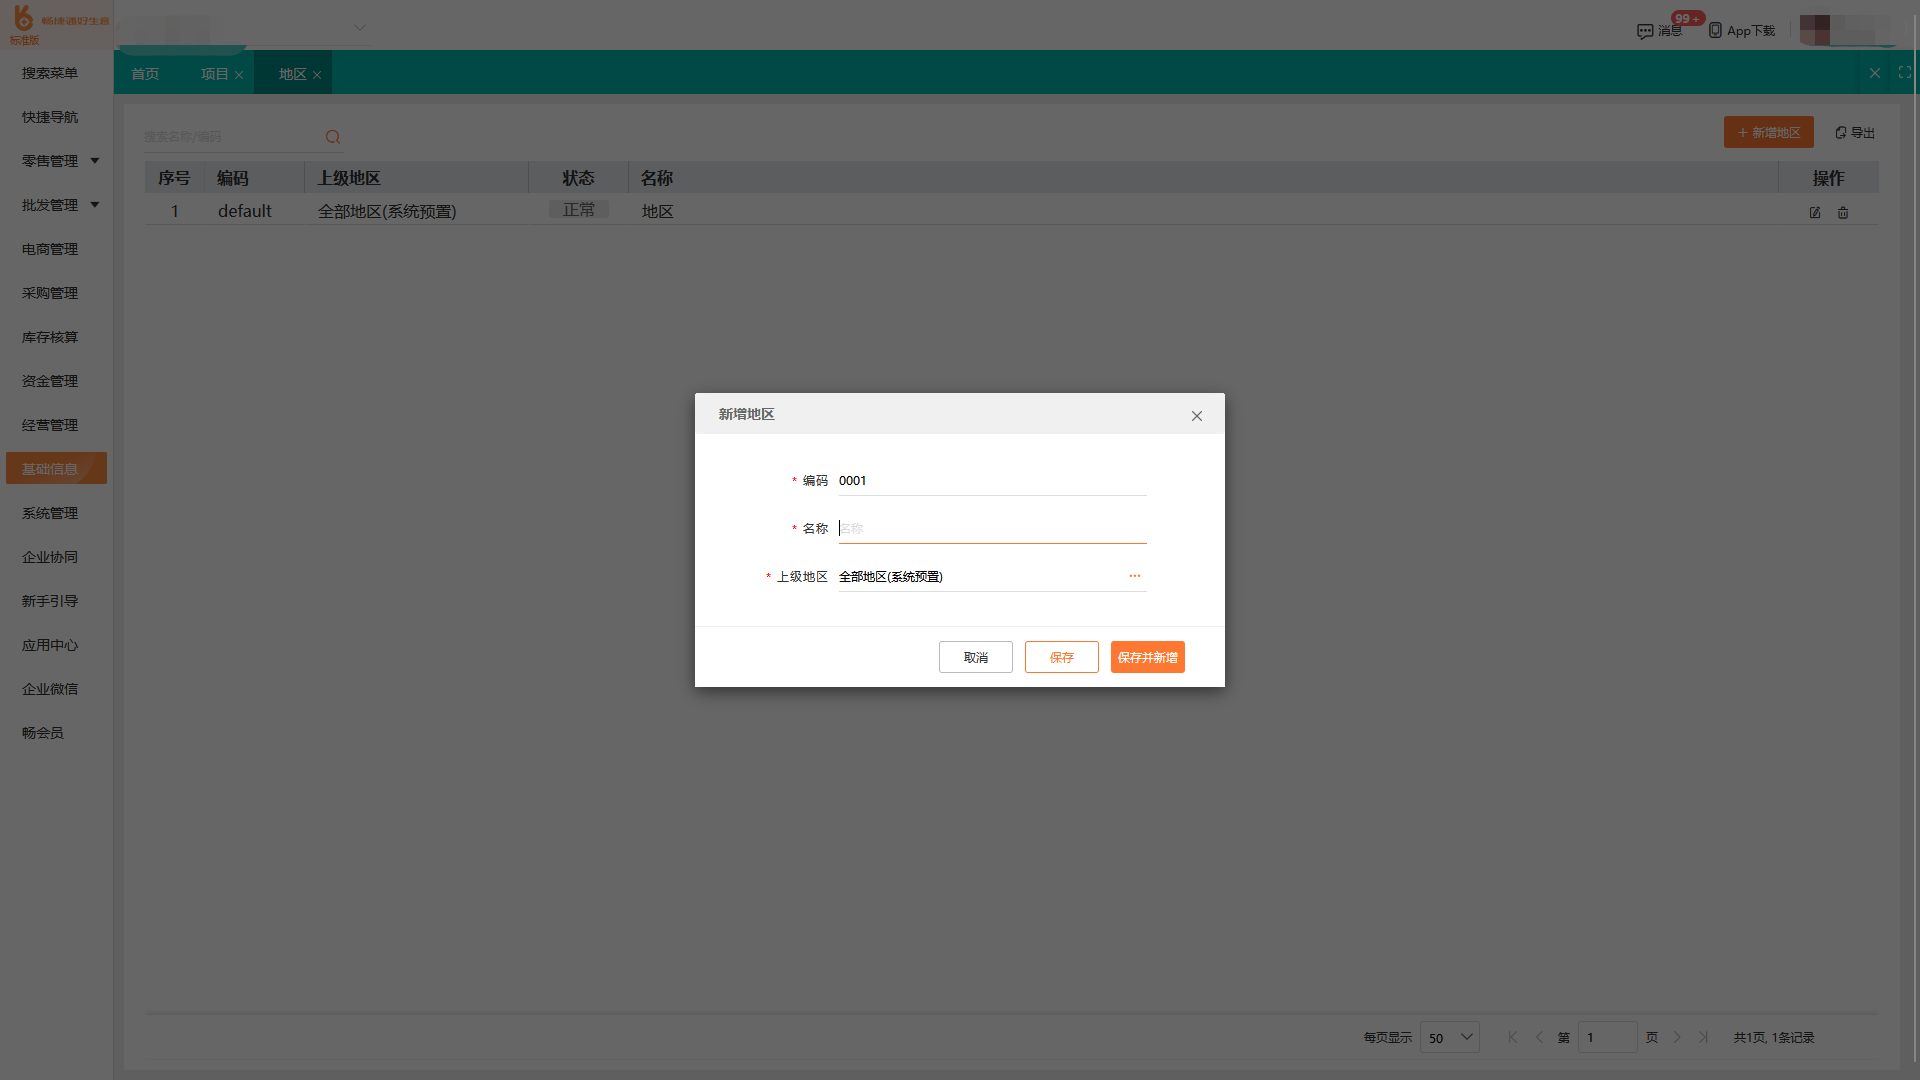Click the 上级地区 selector expander
Screen dimensions: 1920x1080
(1134, 576)
